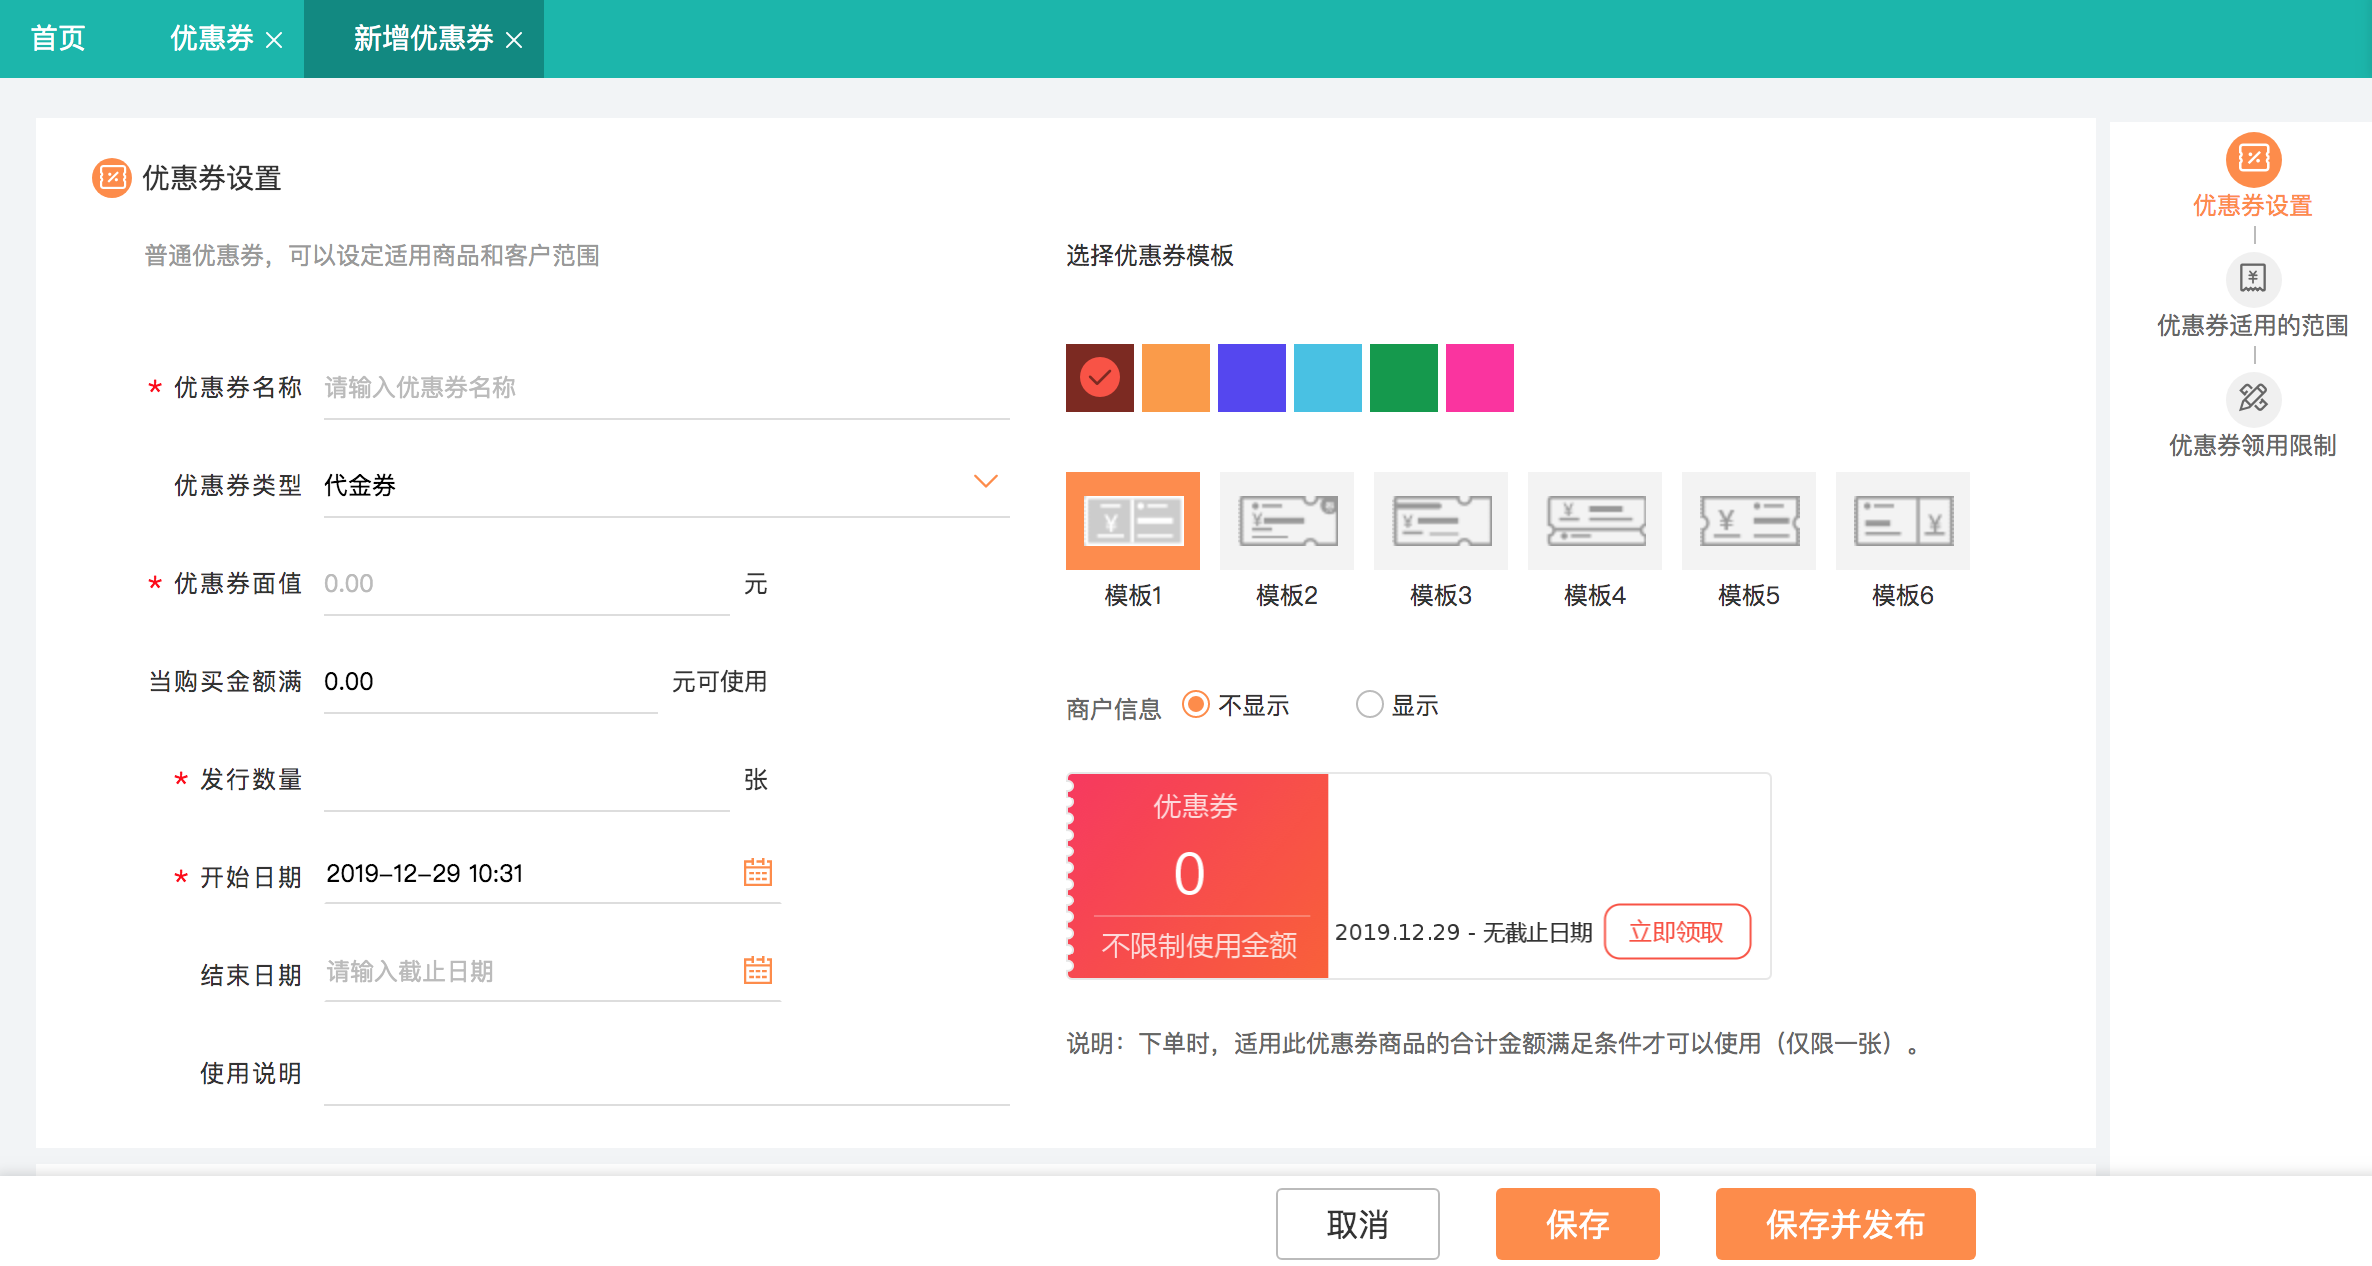Click the calendar icon next to 结束日期
Image resolution: width=2372 pixels, height=1266 pixels.
758,970
